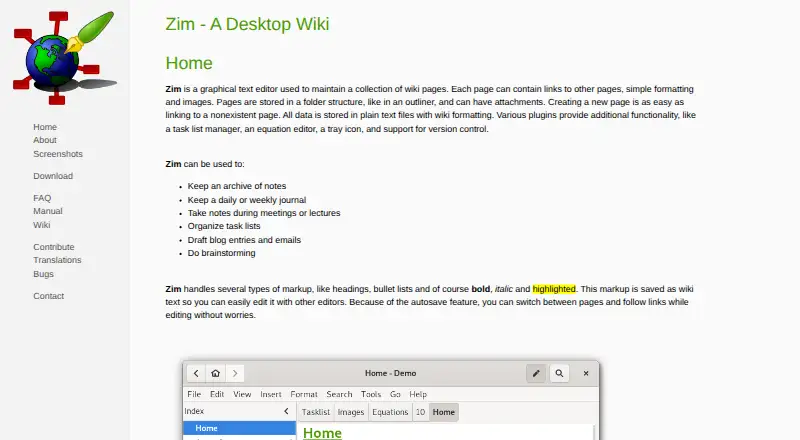Open the Screenshots page link
The image size is (800, 440).
[58, 154]
